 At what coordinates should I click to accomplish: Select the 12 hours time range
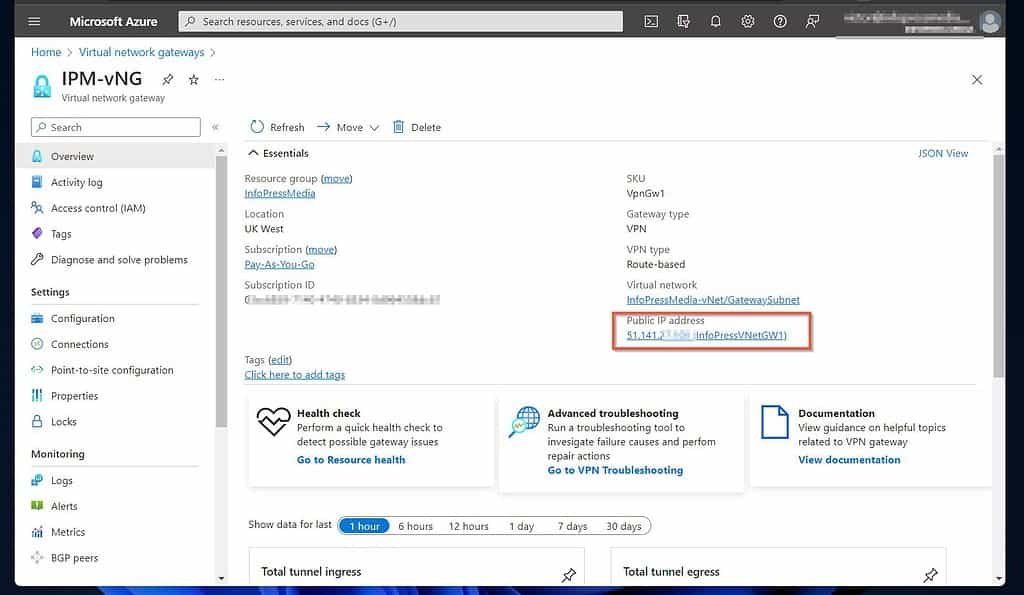pos(468,526)
